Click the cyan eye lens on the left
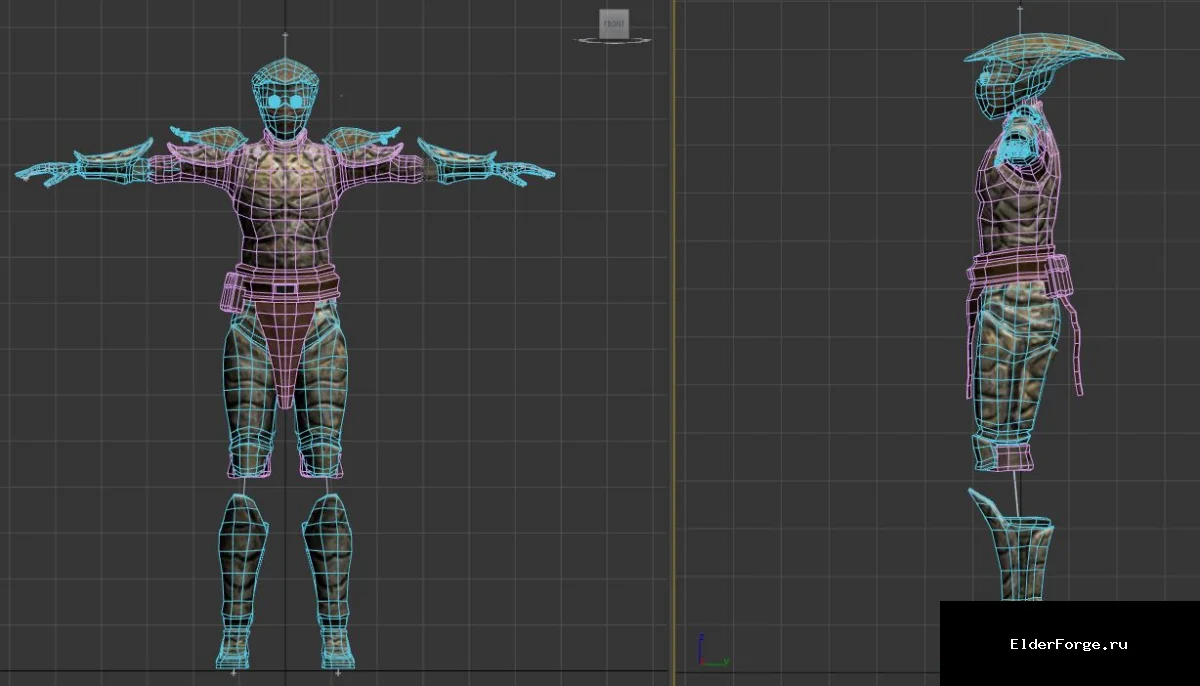 (x=276, y=101)
